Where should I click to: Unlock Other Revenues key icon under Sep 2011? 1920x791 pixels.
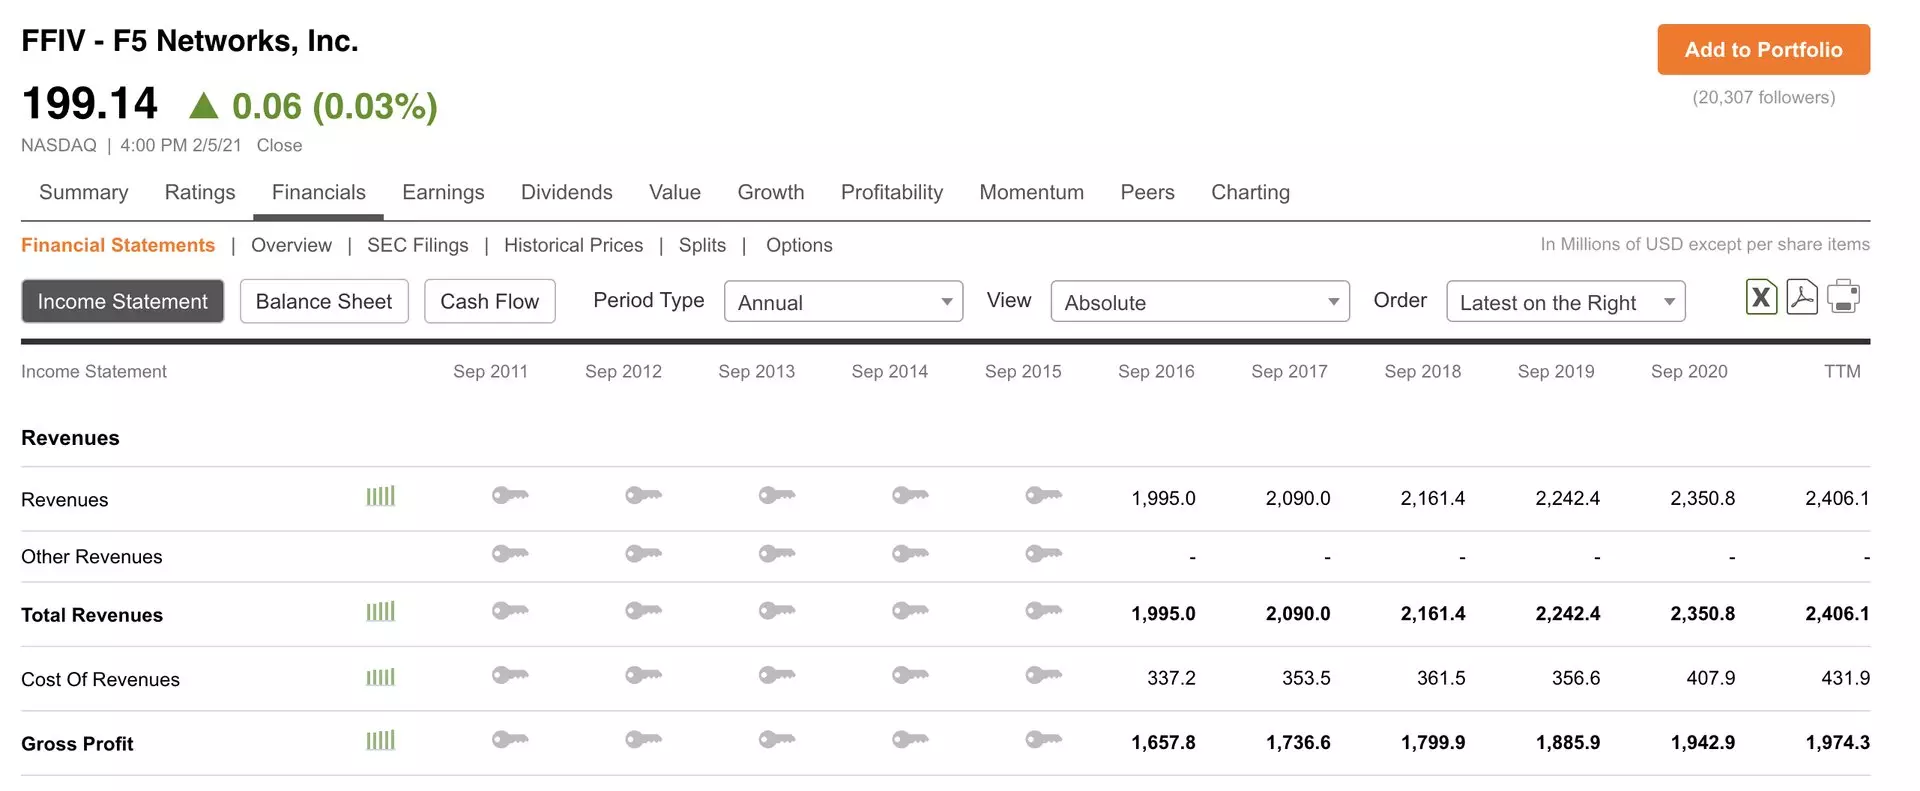(x=510, y=553)
